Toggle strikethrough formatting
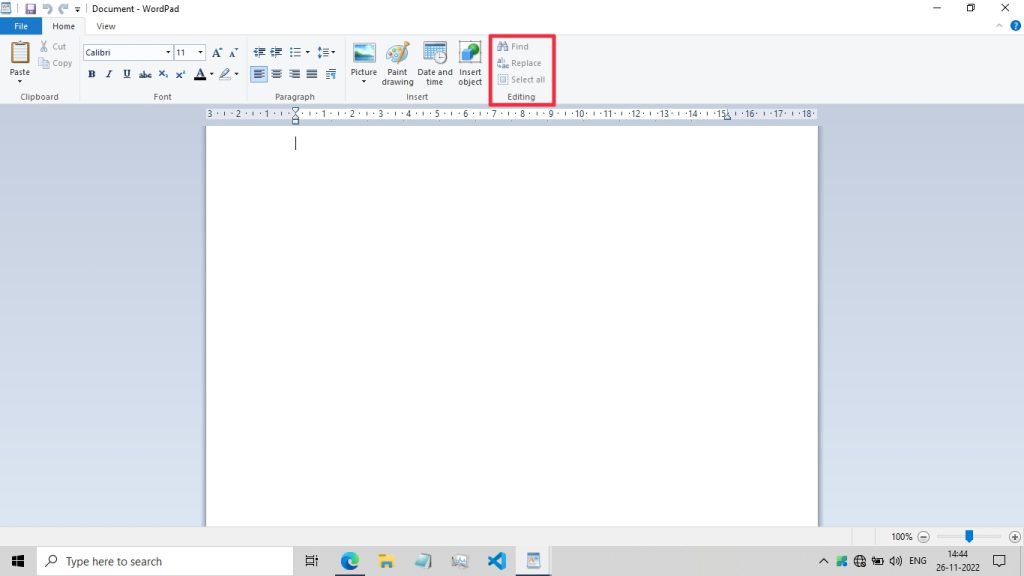Image resolution: width=1024 pixels, height=576 pixels. 145,74
